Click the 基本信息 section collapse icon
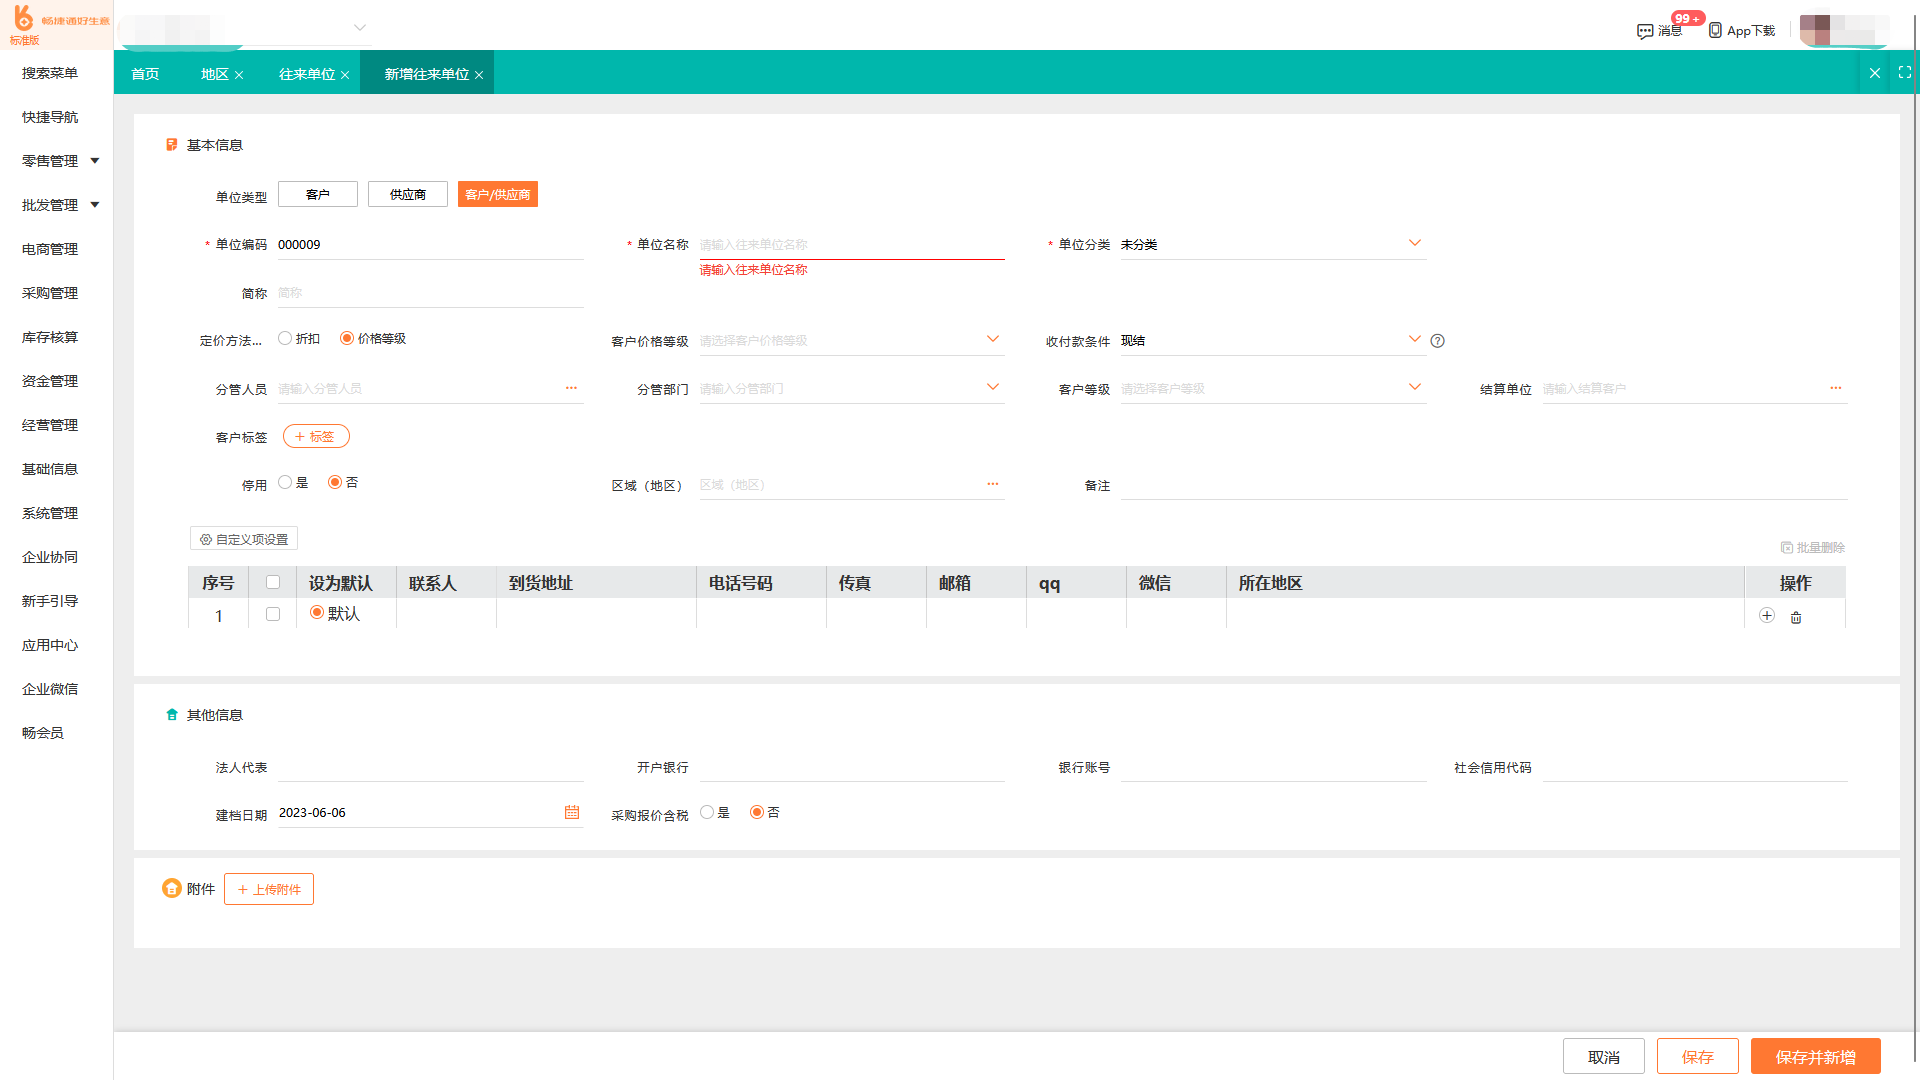The height and width of the screenshot is (1080, 1920). (x=173, y=145)
